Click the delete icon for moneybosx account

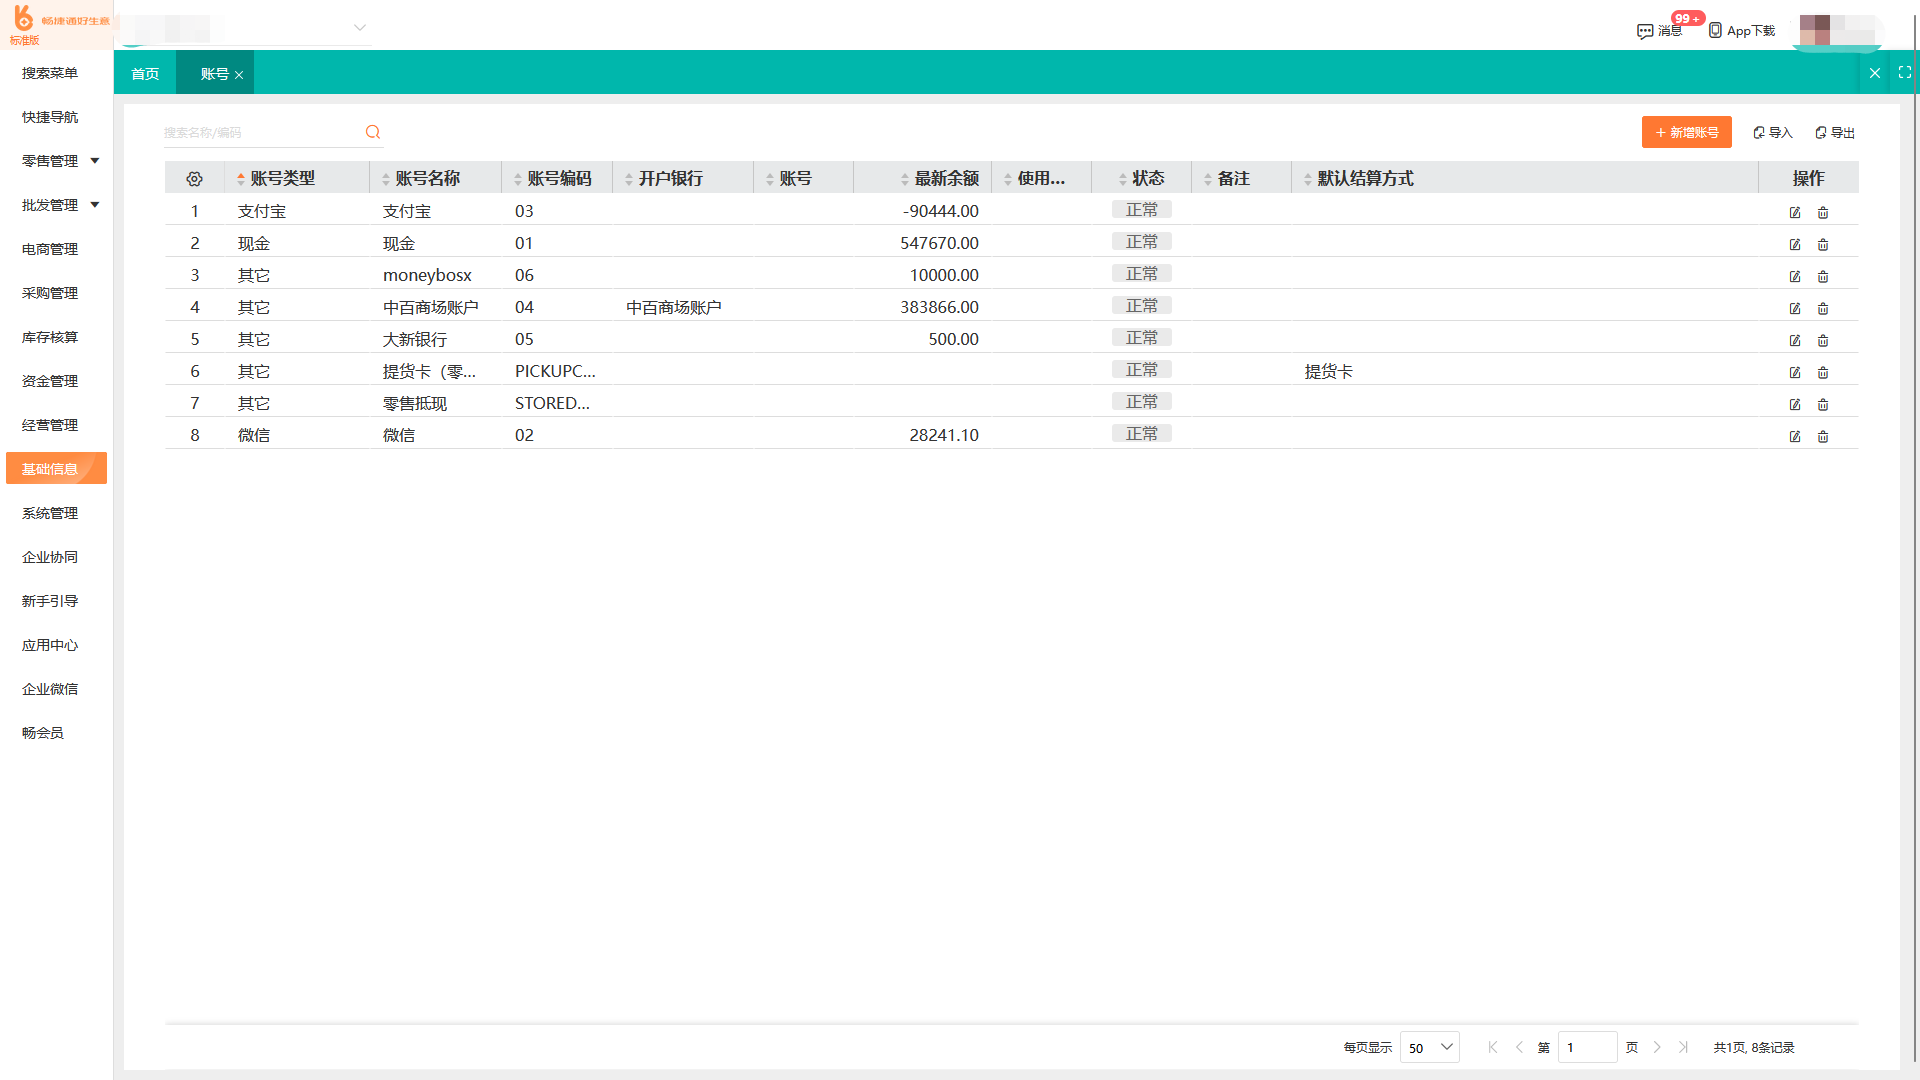[1822, 274]
